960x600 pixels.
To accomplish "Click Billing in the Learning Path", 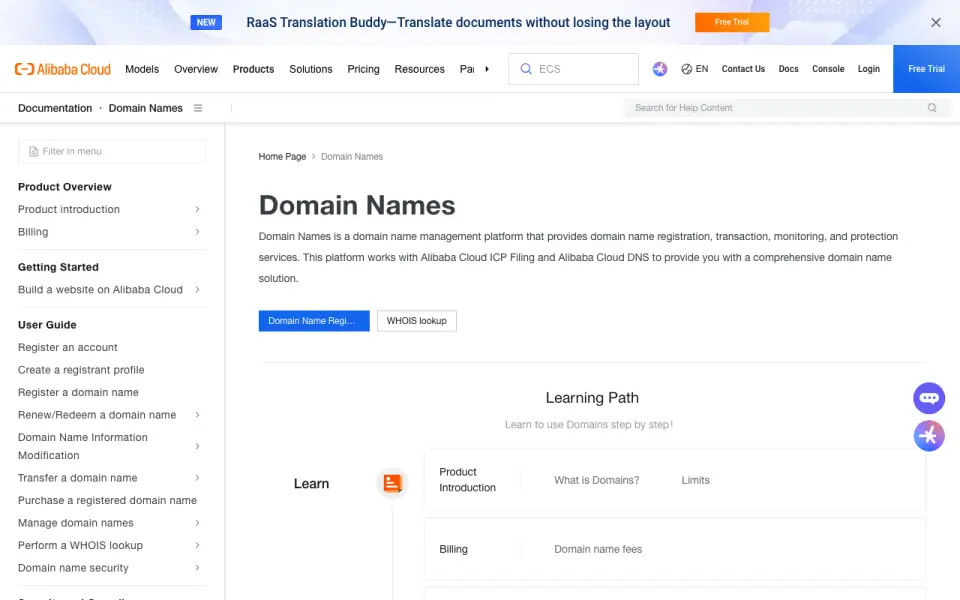I will click(x=453, y=550).
